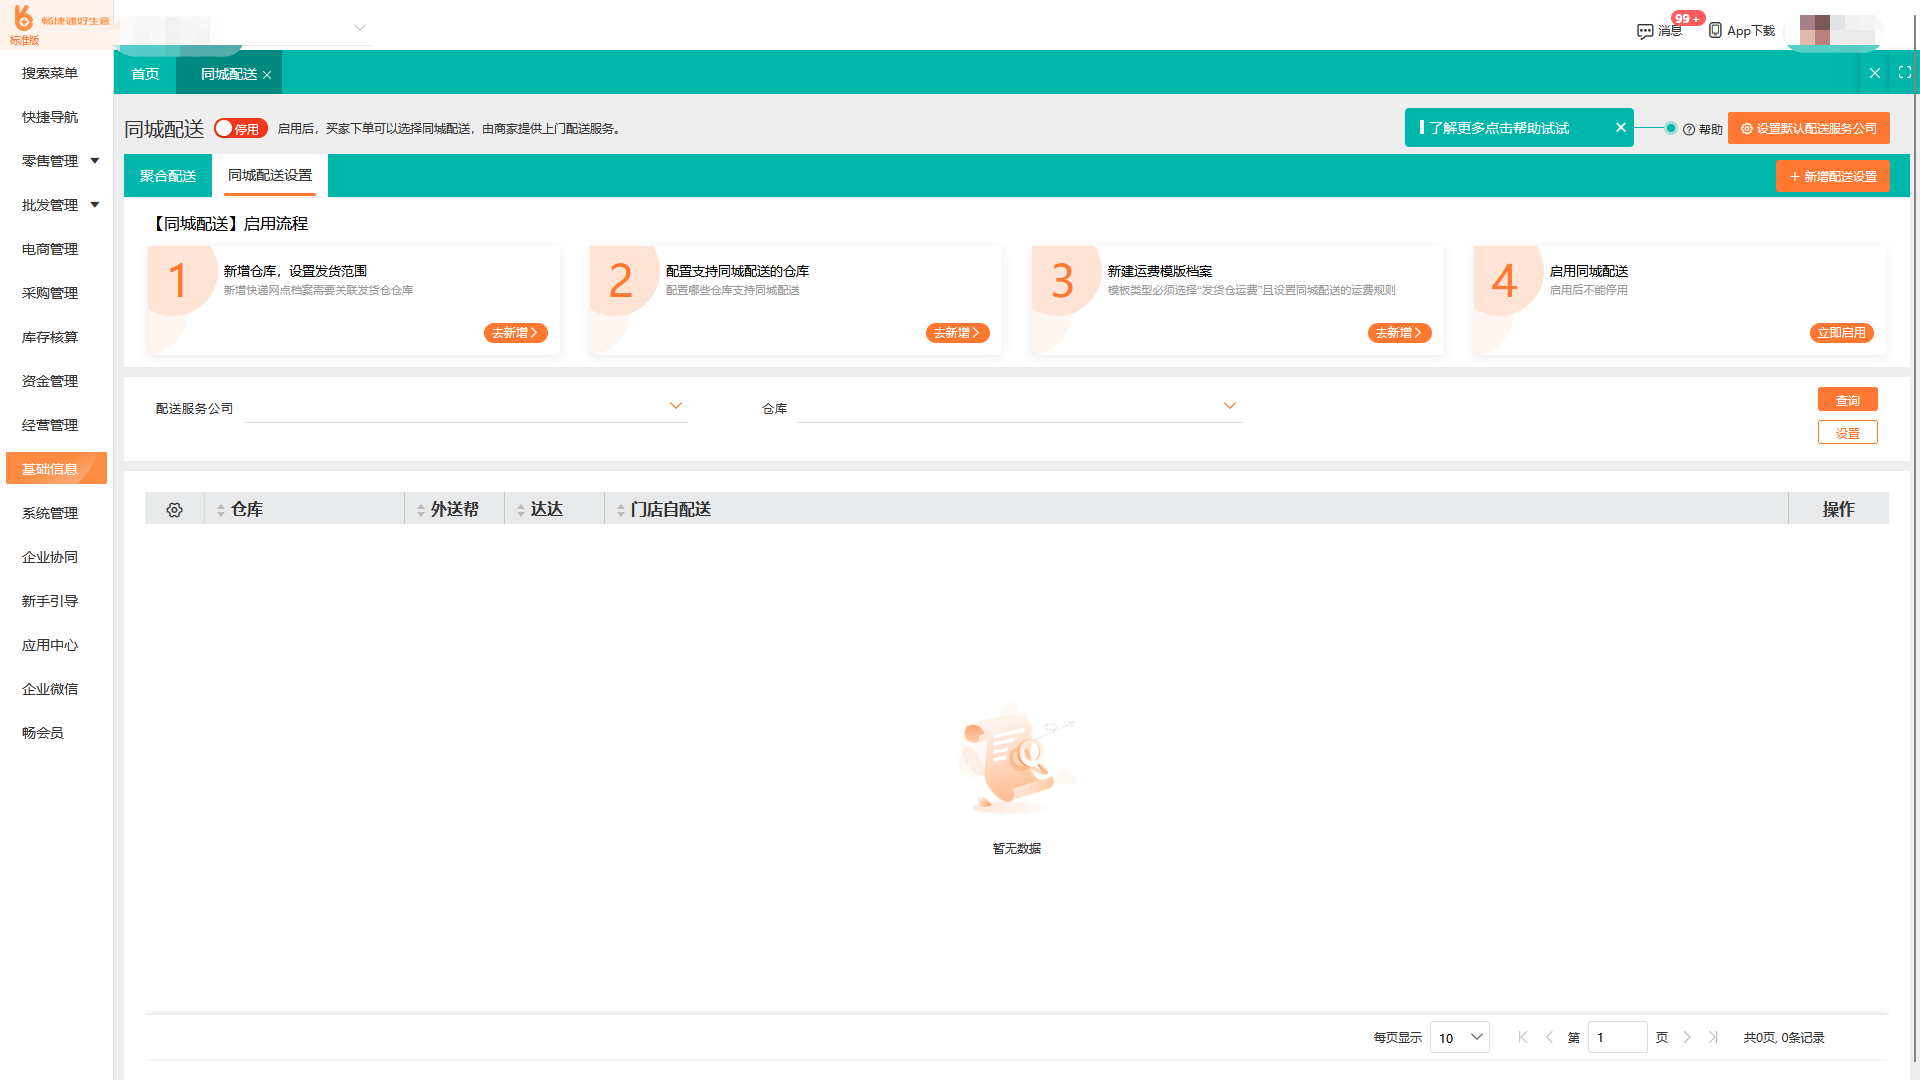Screen dimensions: 1920x1080
Task: Click the 聚合配送 tab
Action: point(167,174)
